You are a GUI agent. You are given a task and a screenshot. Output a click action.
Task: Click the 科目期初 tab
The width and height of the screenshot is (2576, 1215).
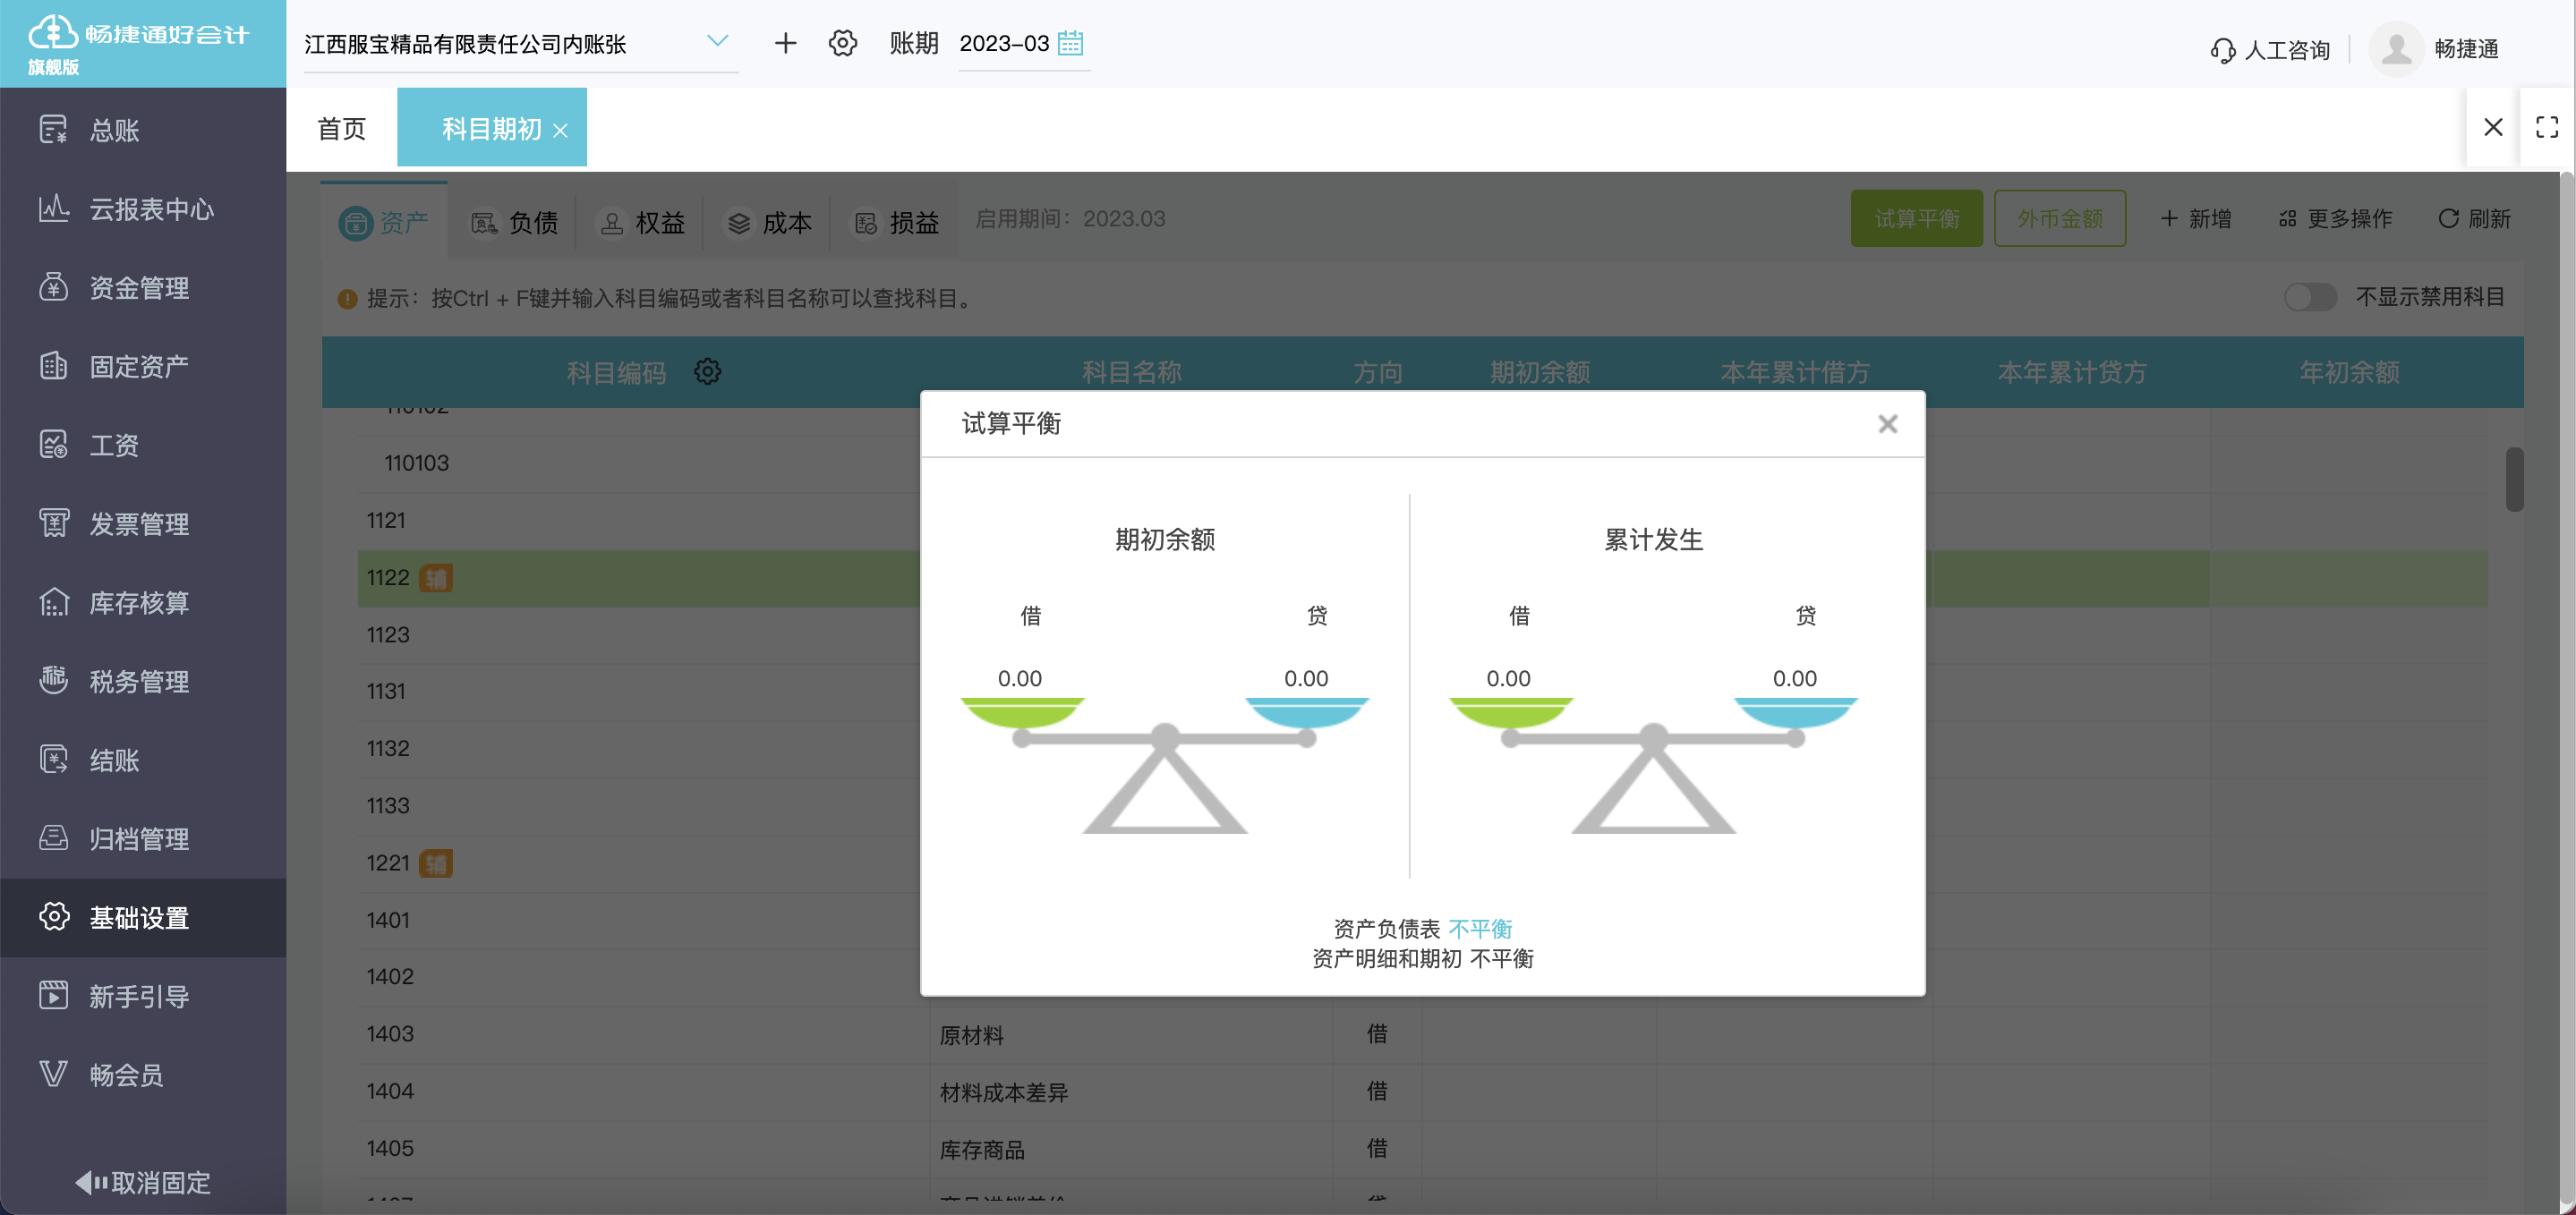491,130
